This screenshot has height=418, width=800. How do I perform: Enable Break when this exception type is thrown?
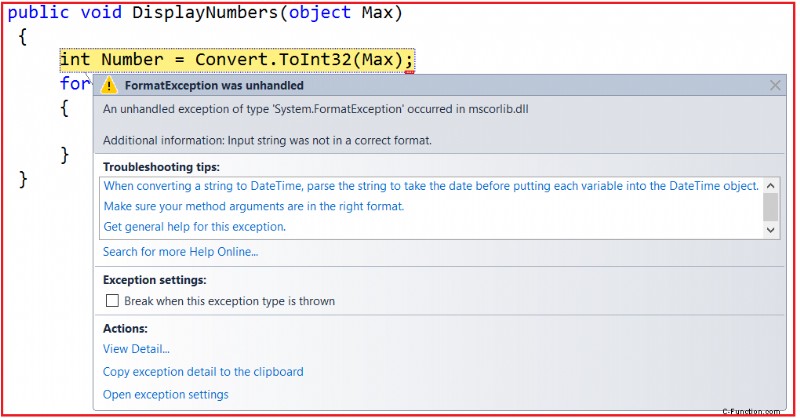pyautogui.click(x=113, y=301)
